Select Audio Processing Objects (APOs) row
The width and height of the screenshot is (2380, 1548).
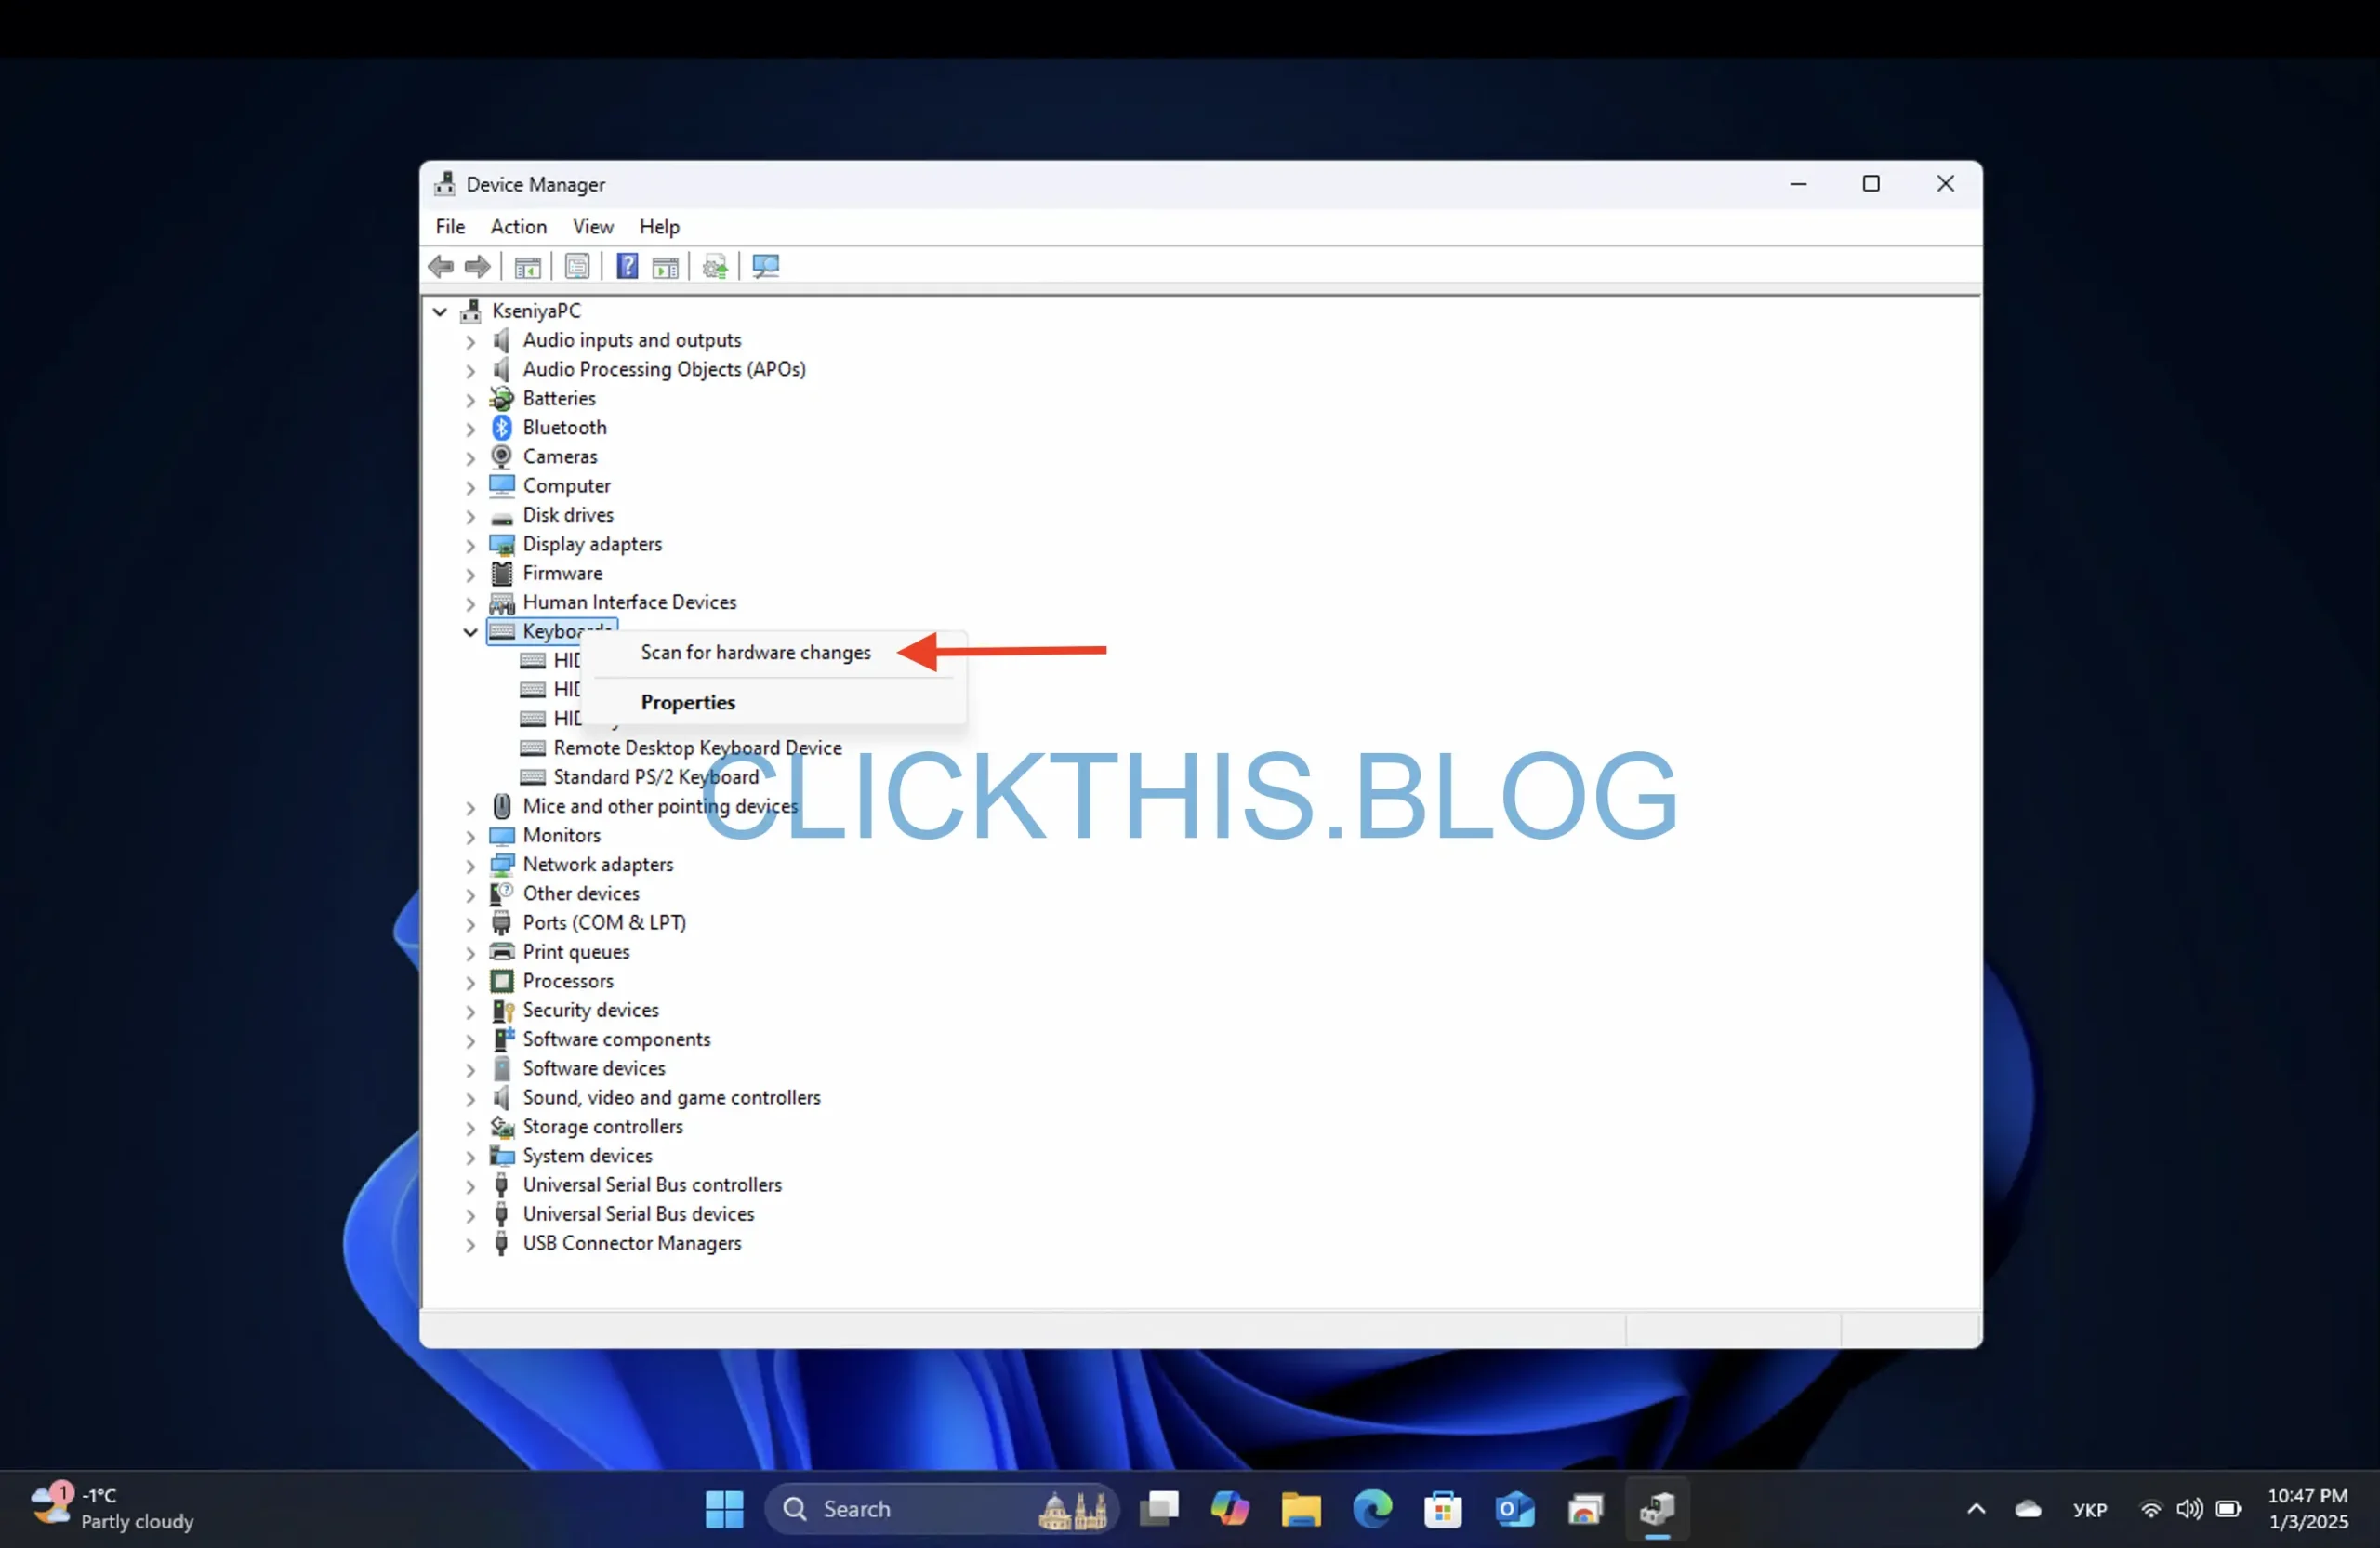tap(664, 370)
